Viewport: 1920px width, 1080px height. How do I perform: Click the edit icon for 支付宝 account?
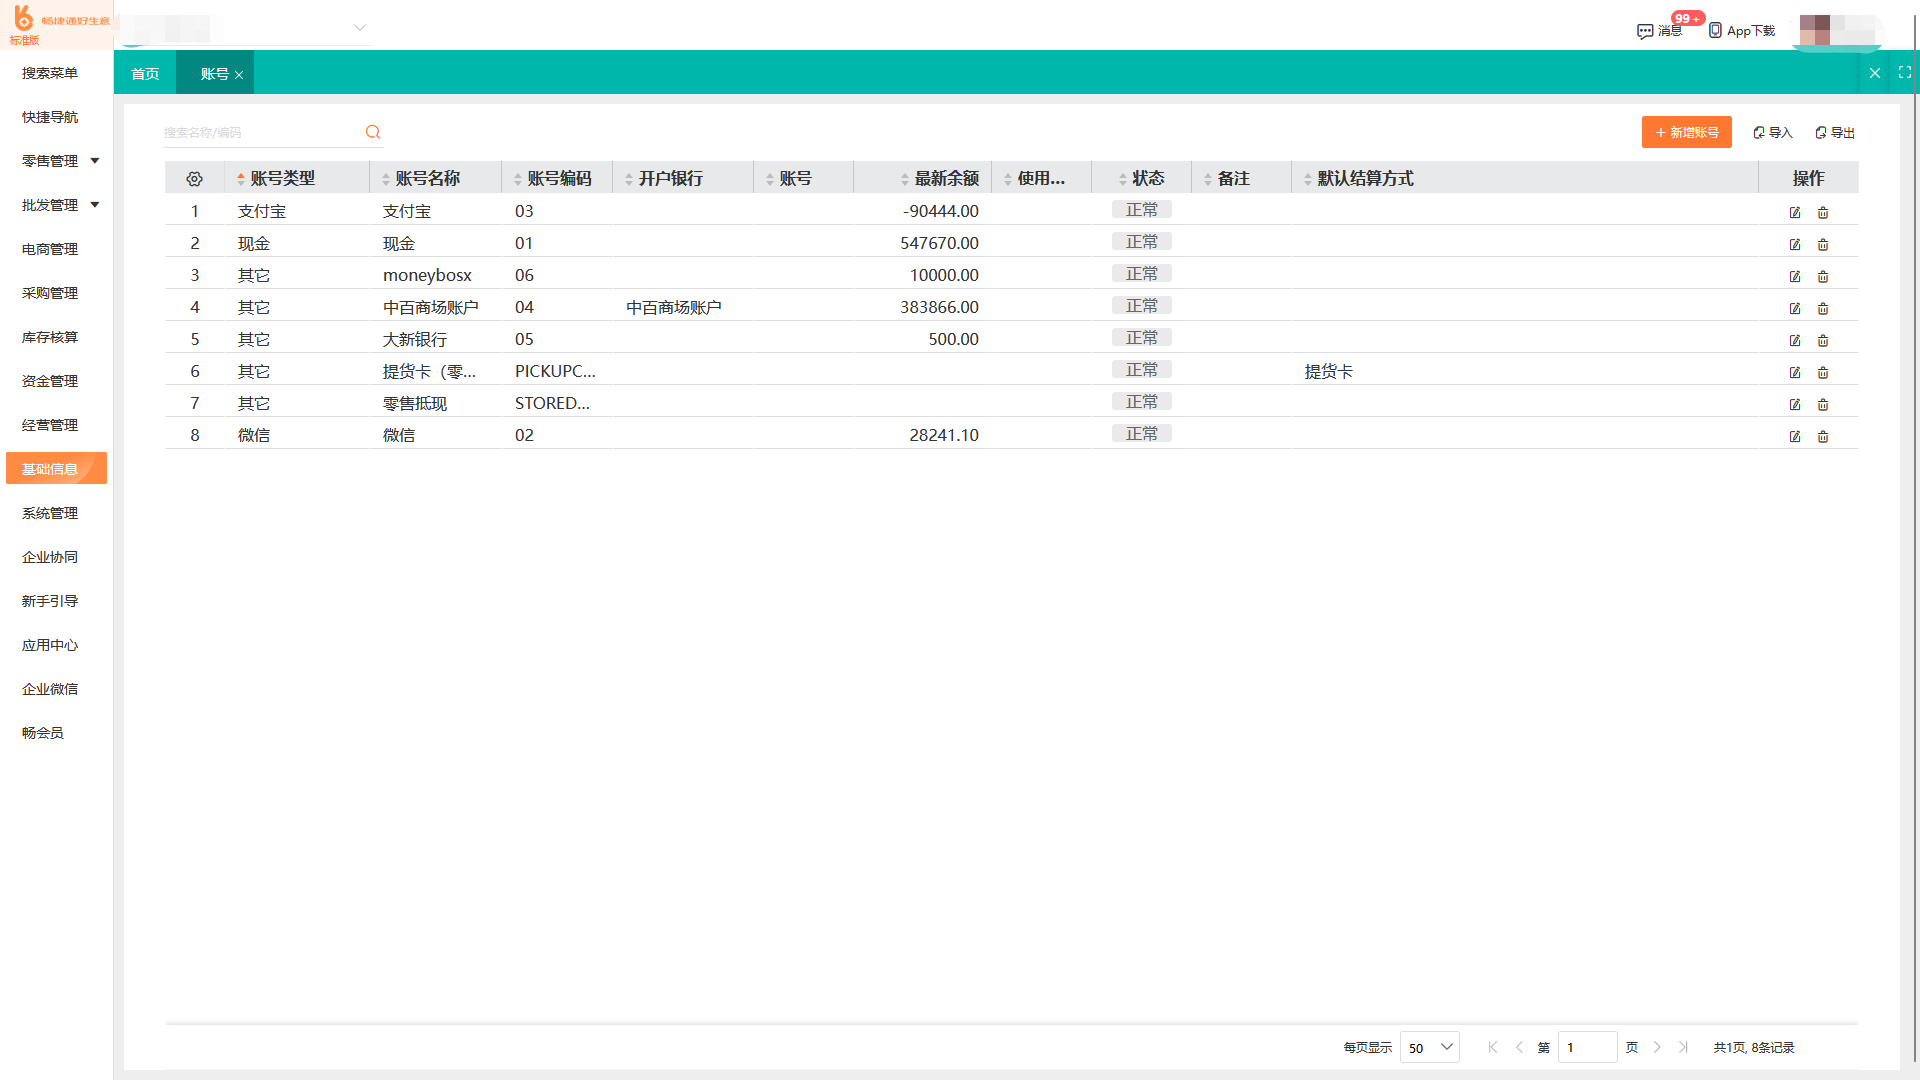1795,211
